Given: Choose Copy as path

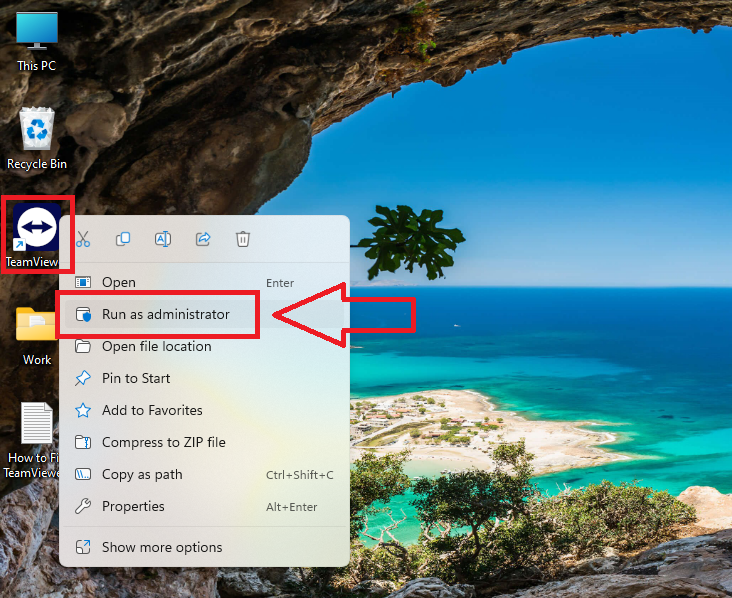Looking at the screenshot, I should 204,474.
